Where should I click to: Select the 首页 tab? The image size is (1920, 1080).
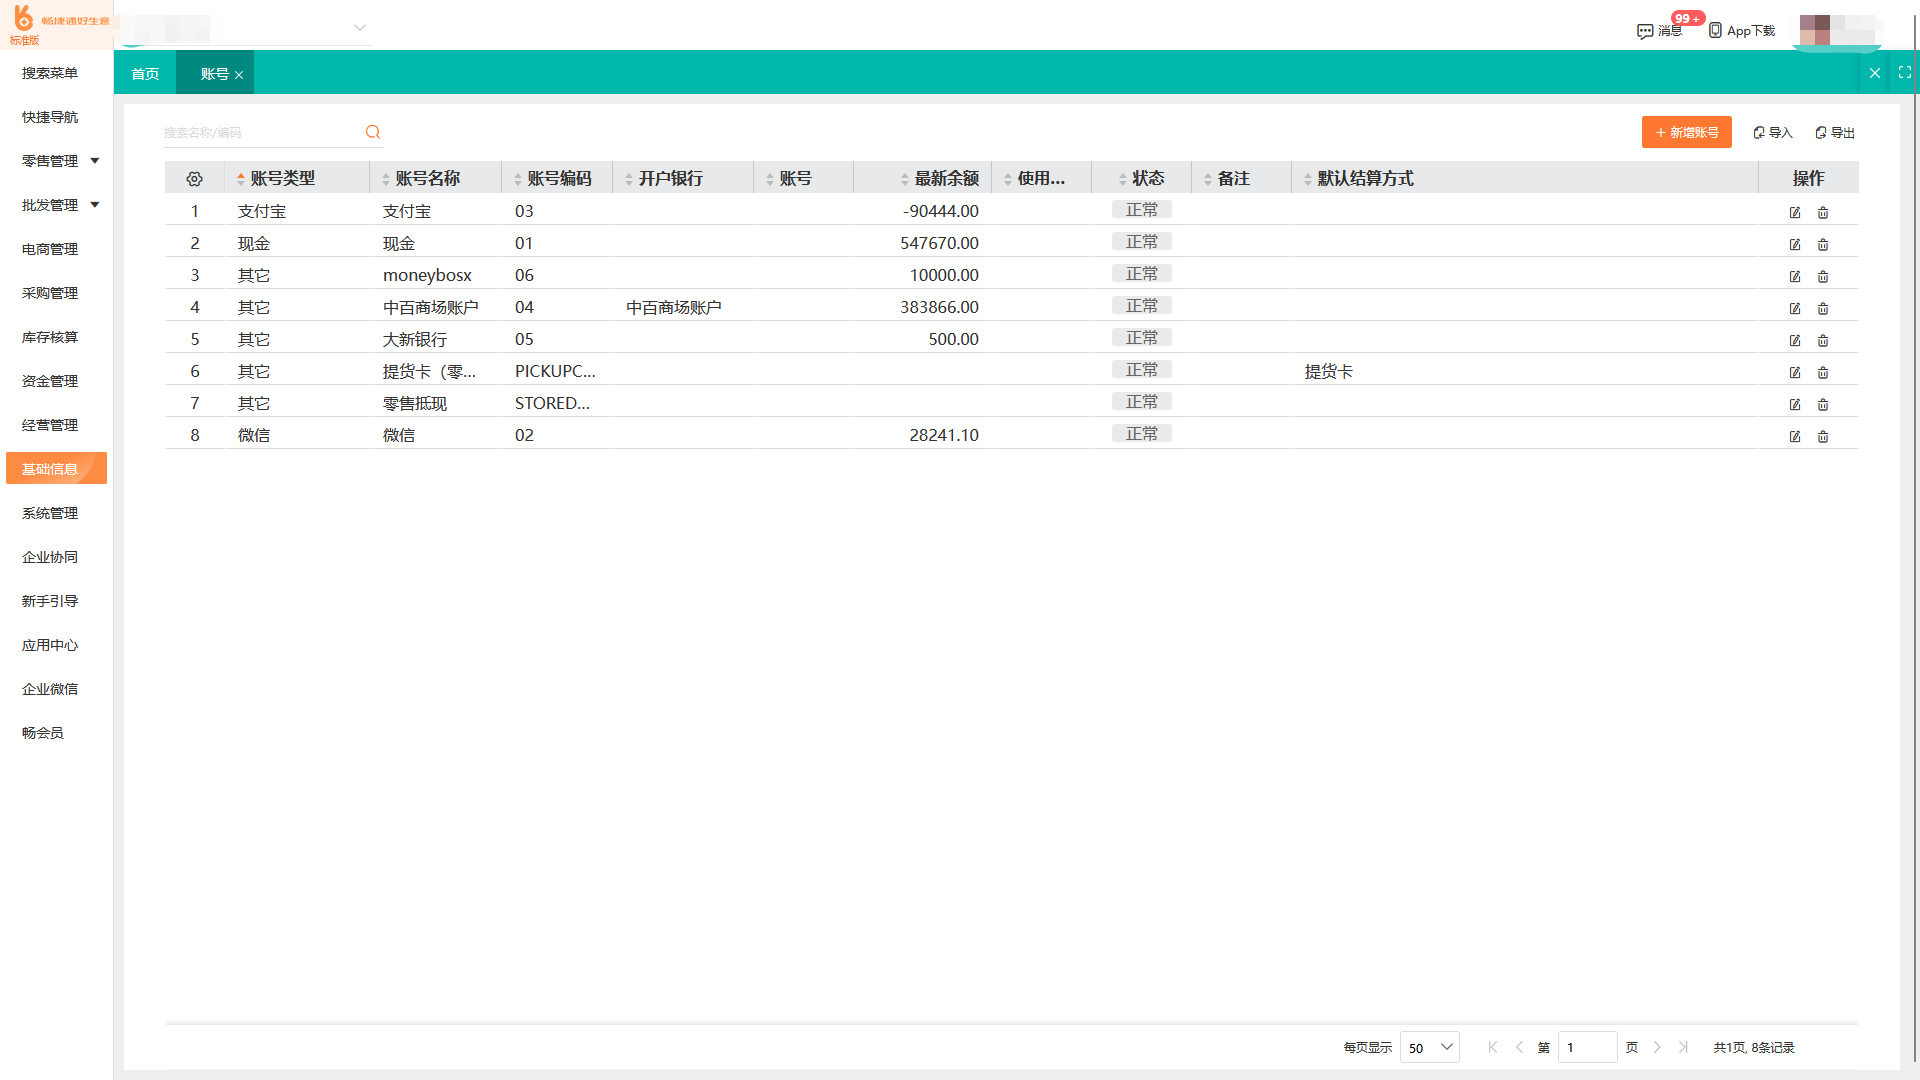[145, 74]
